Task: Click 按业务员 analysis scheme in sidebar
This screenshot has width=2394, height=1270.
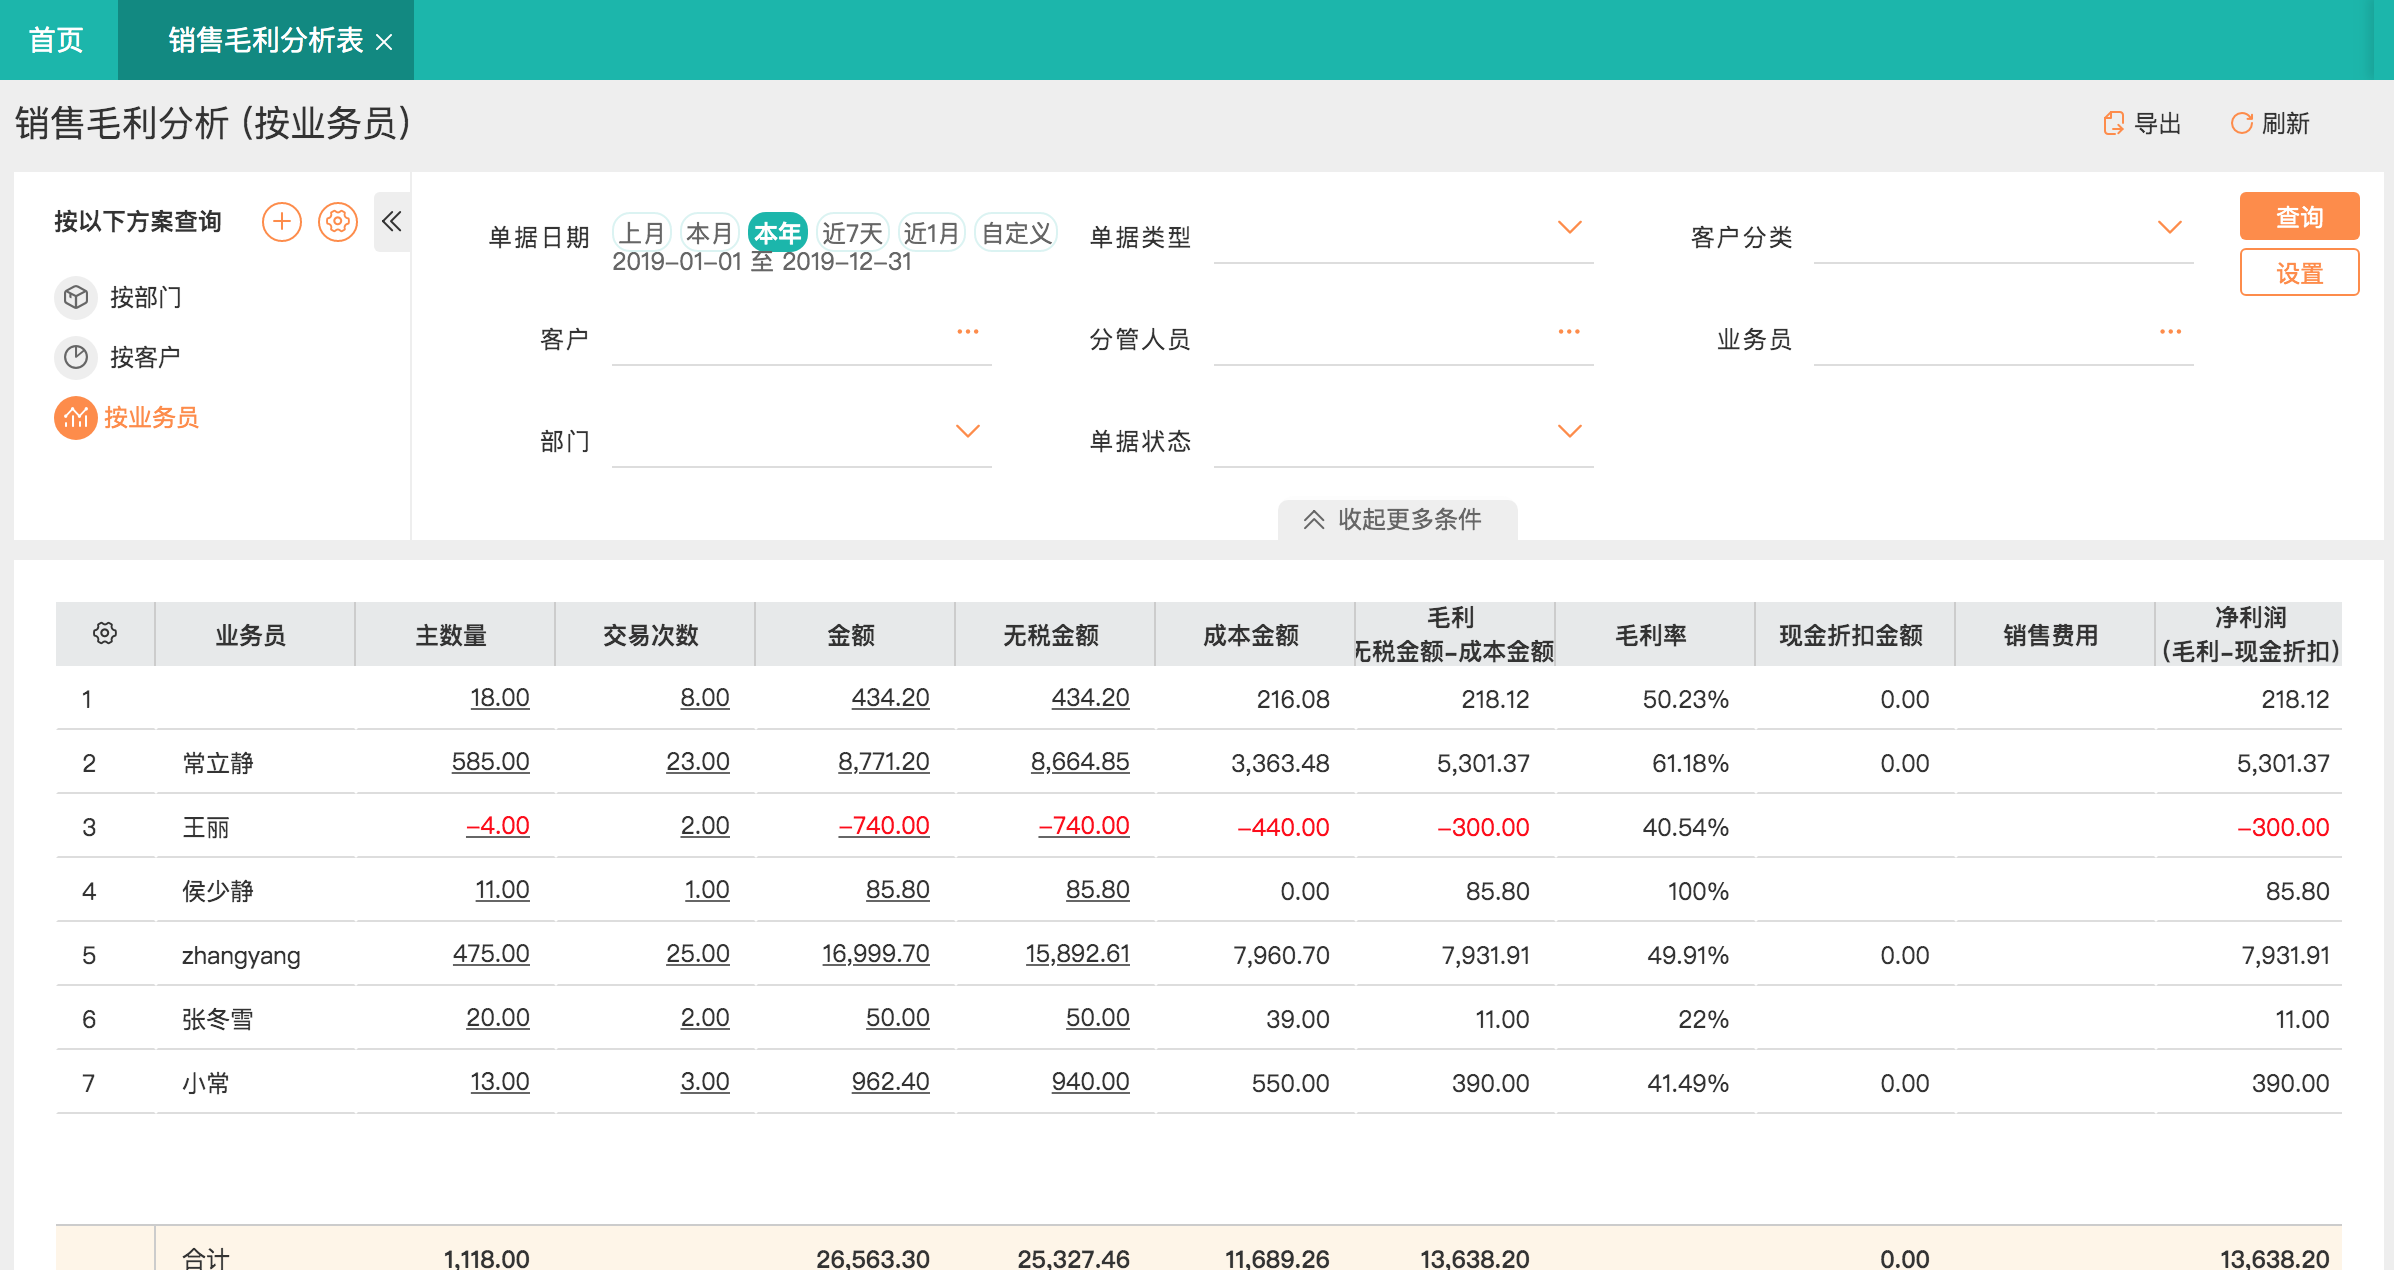Action: pyautogui.click(x=157, y=416)
